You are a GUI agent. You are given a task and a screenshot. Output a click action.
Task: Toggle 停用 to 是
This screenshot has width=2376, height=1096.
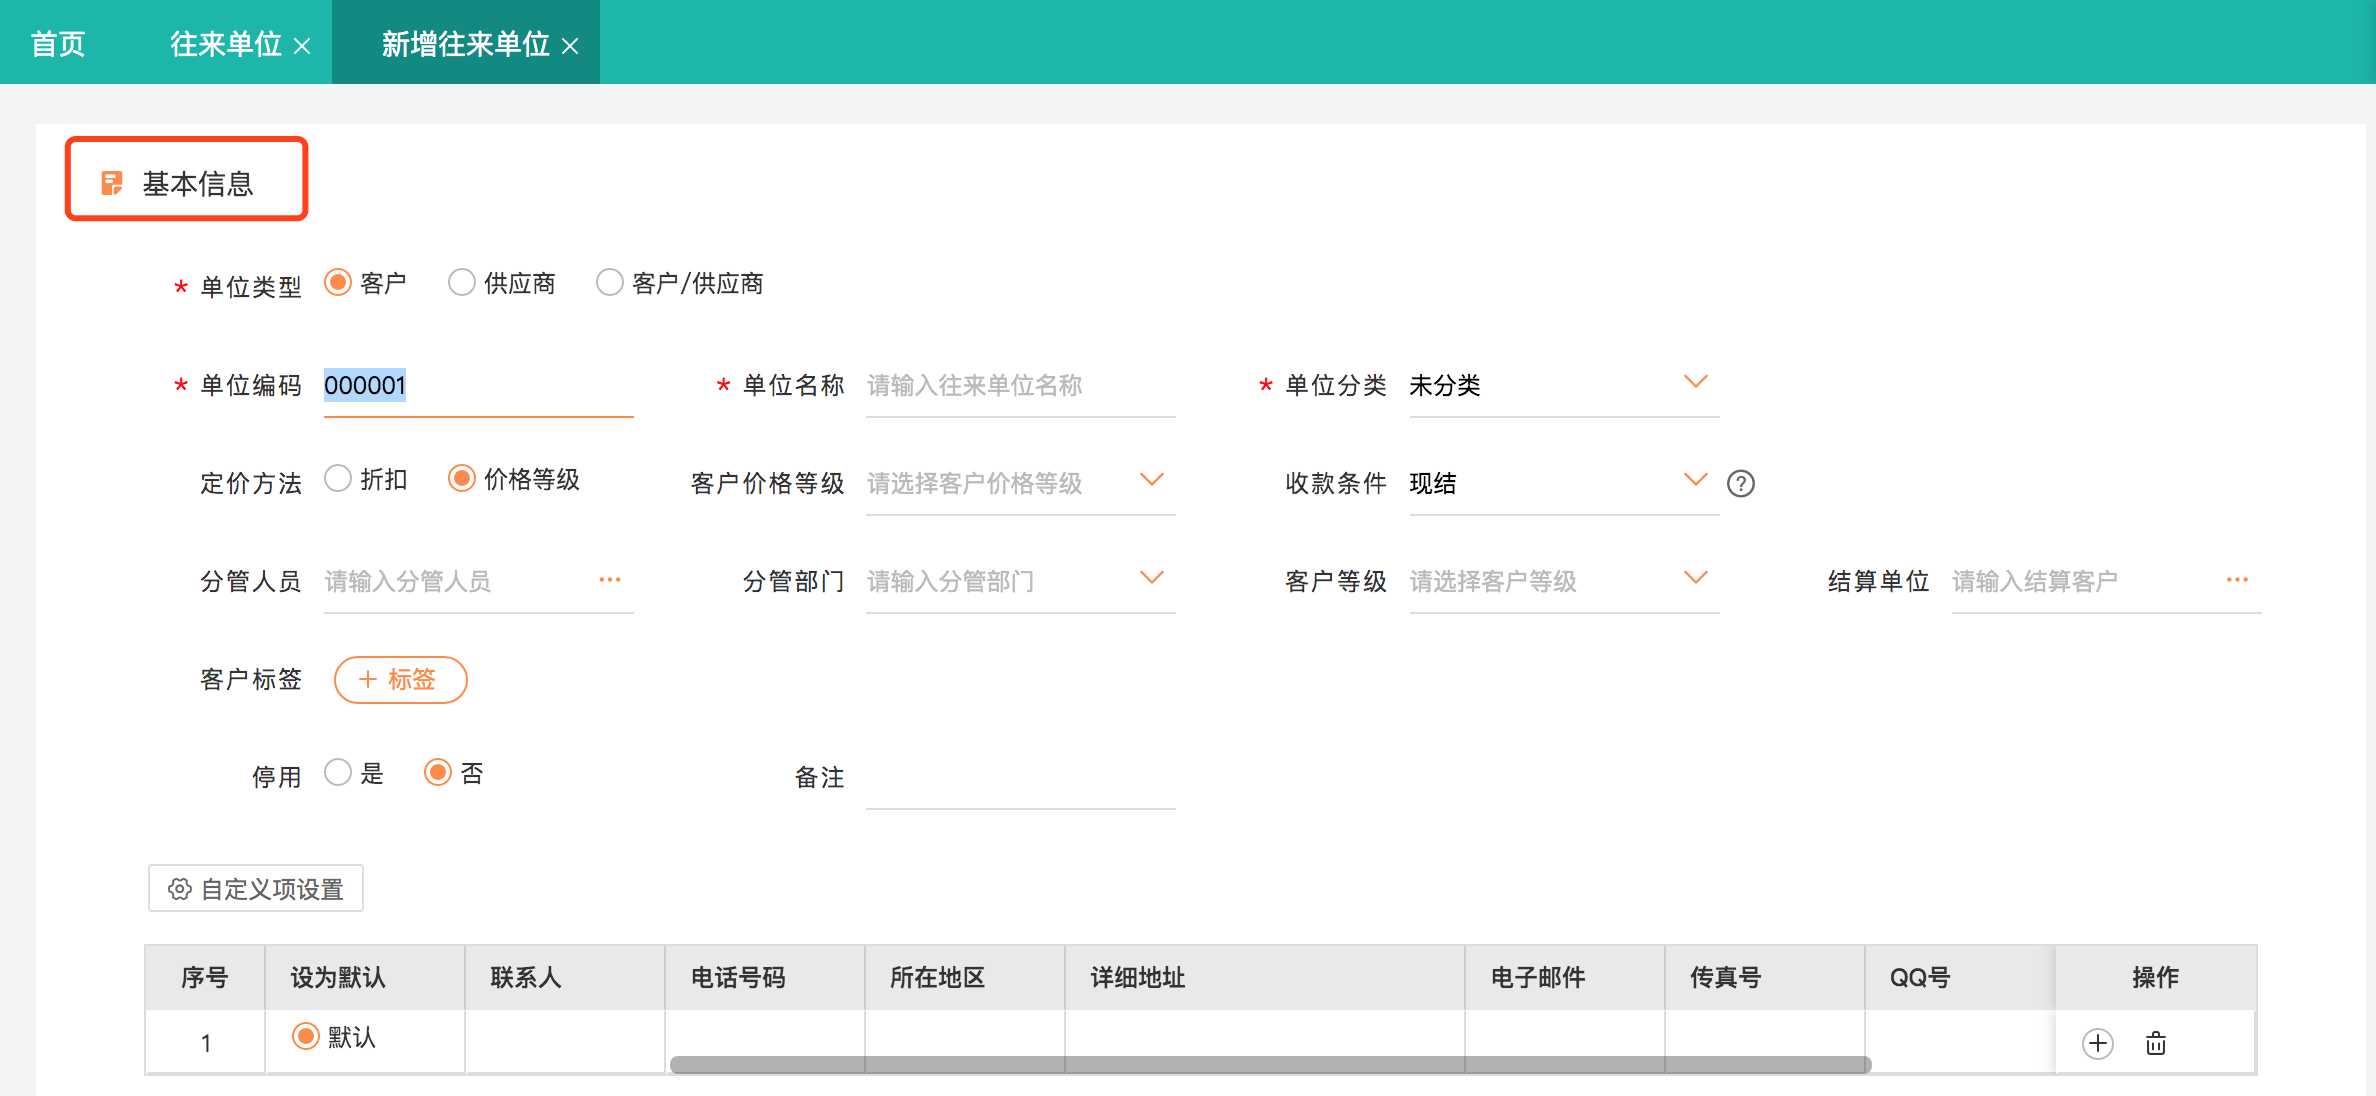click(335, 775)
